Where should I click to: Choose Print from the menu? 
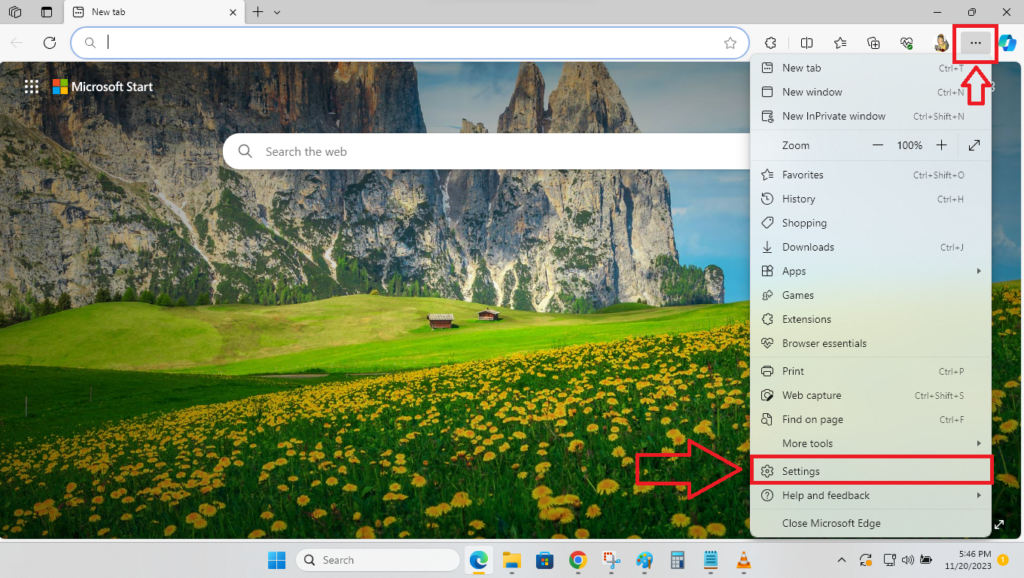[871, 371]
